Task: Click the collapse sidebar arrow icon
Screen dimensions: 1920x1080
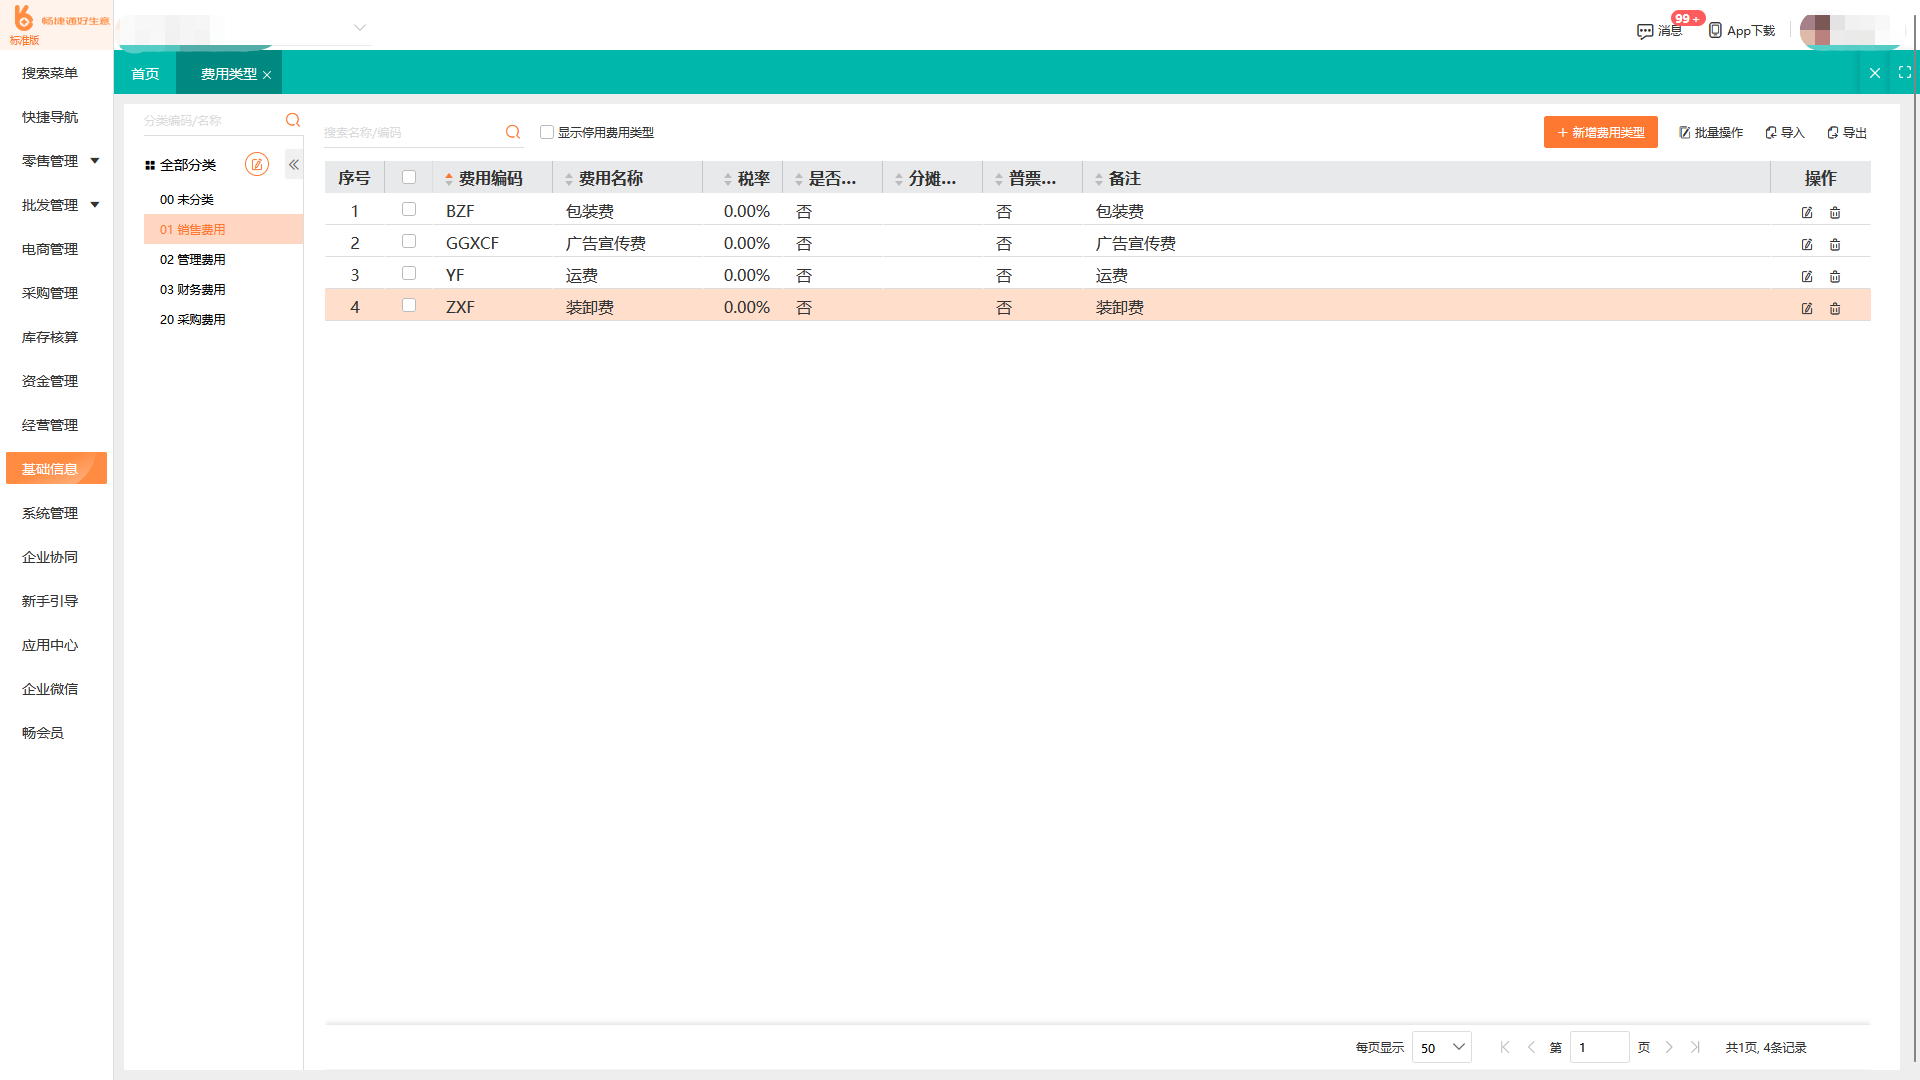Action: tap(293, 164)
